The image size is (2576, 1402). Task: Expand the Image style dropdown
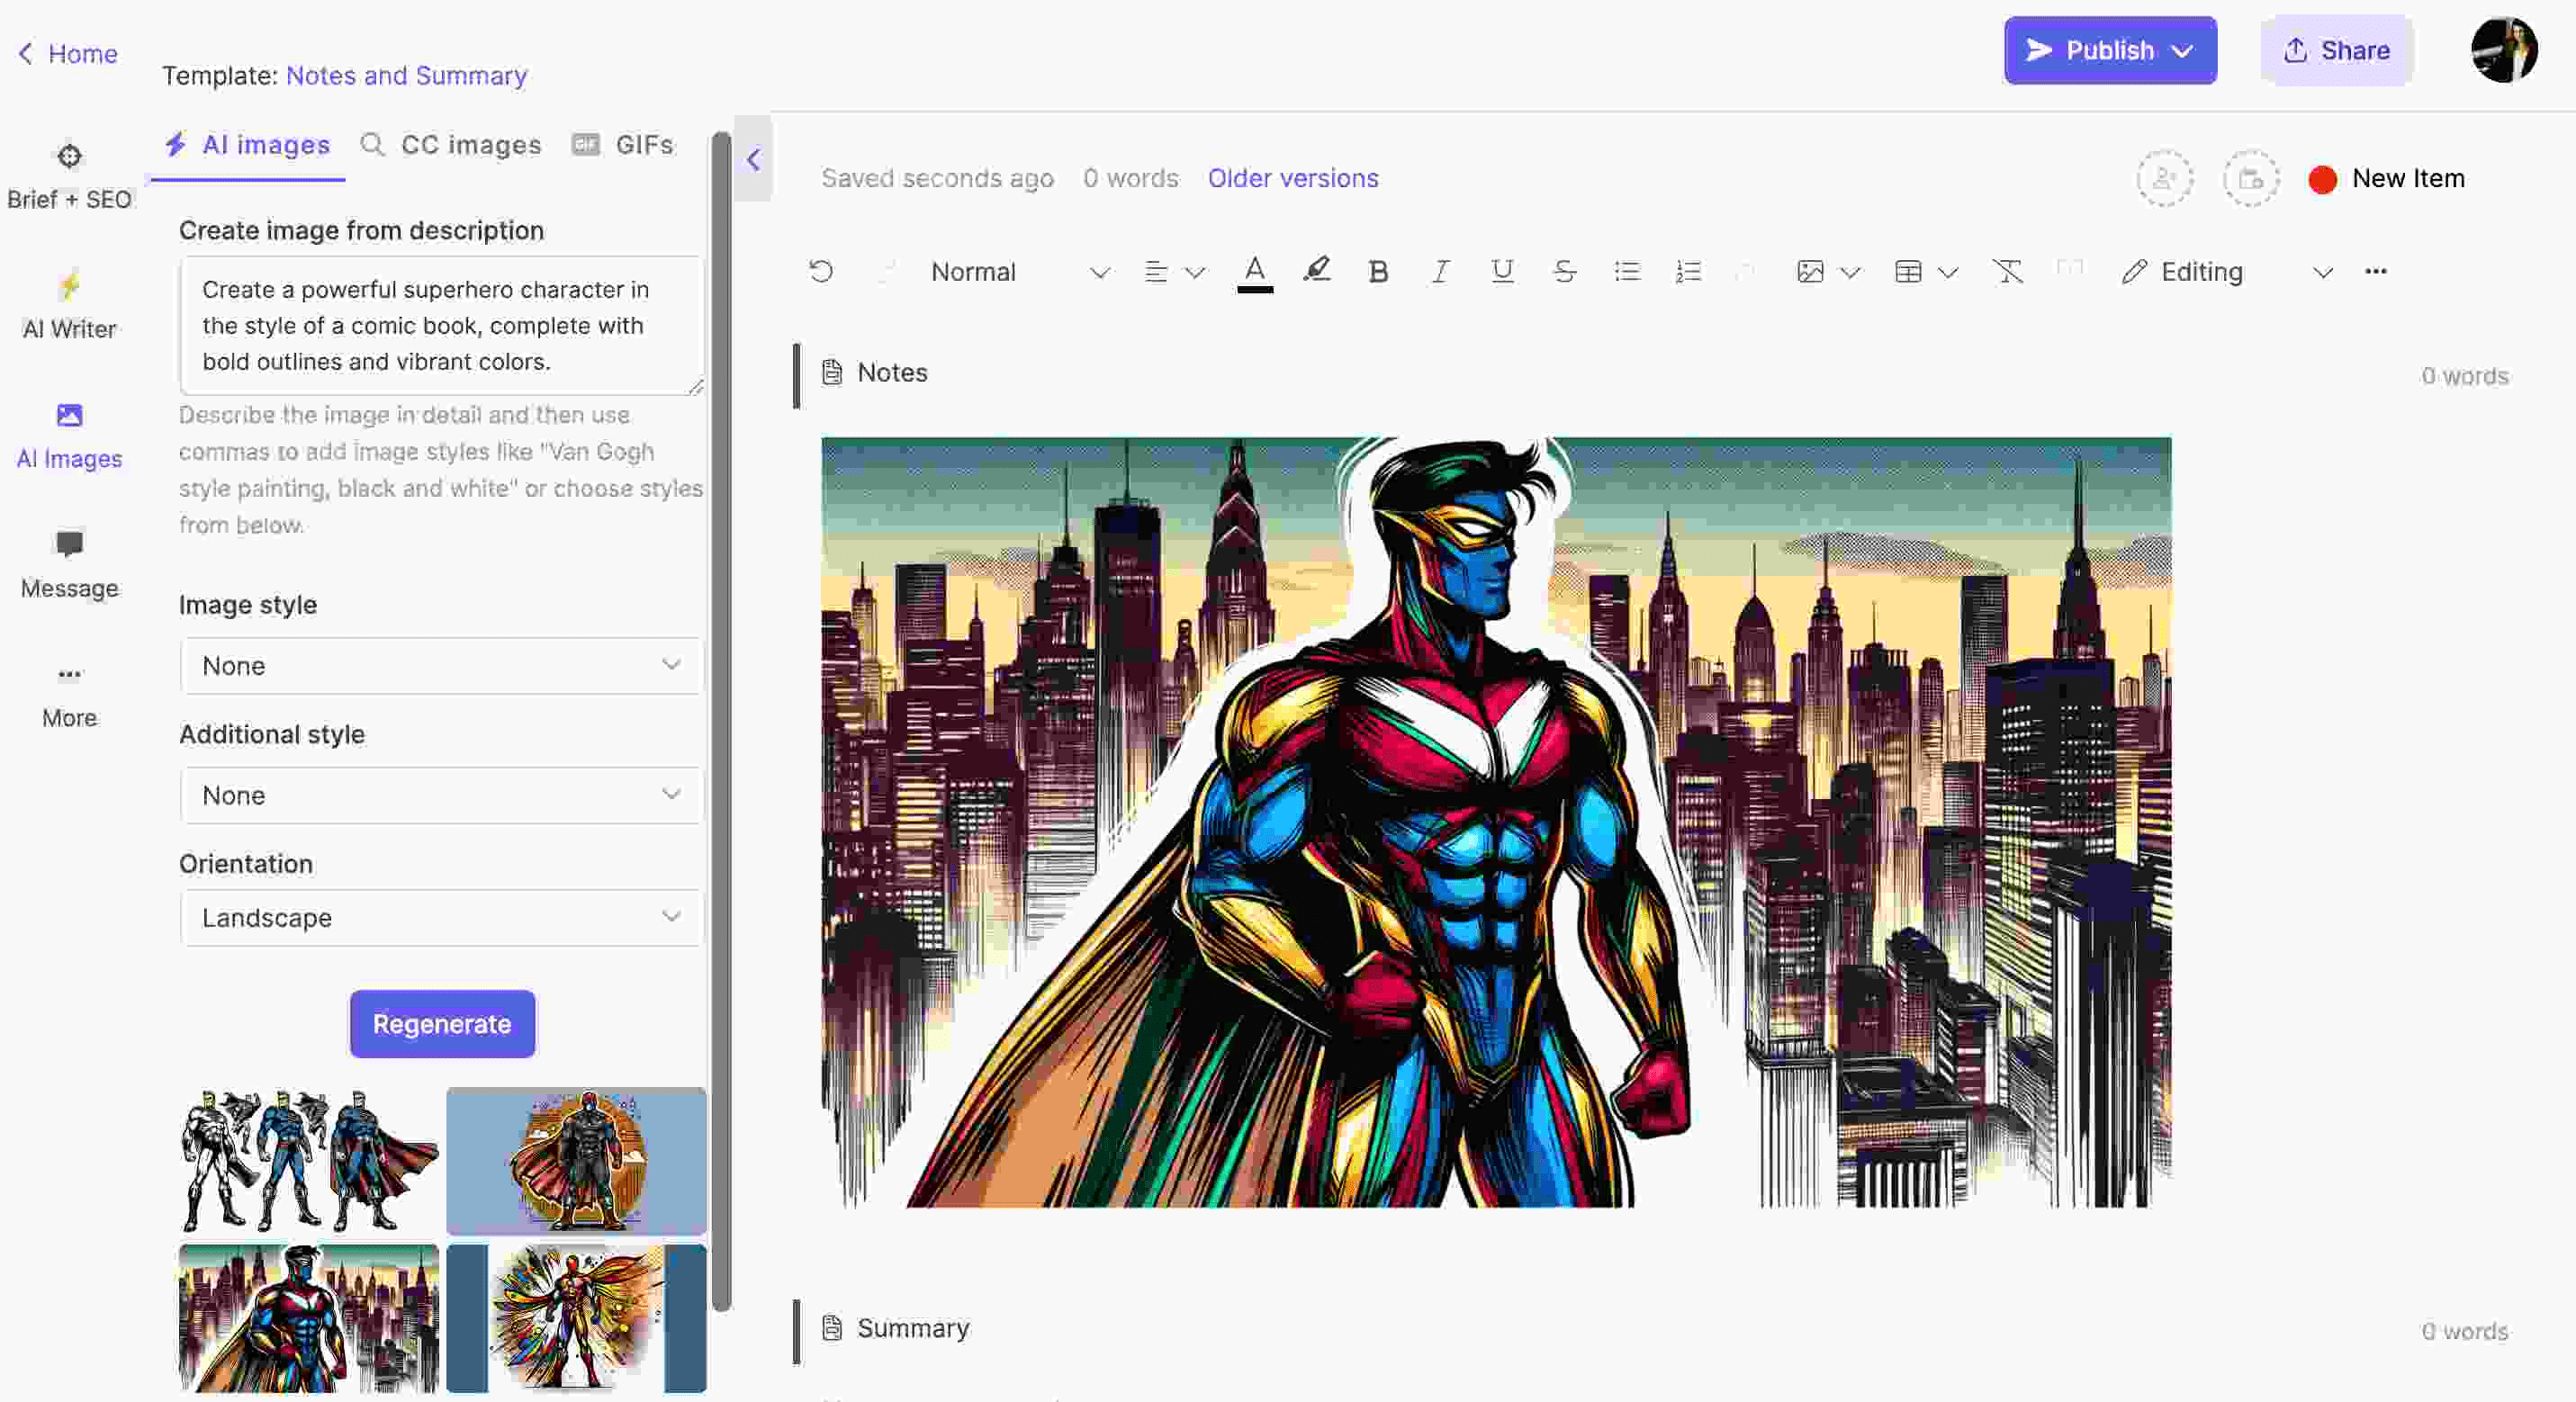438,665
